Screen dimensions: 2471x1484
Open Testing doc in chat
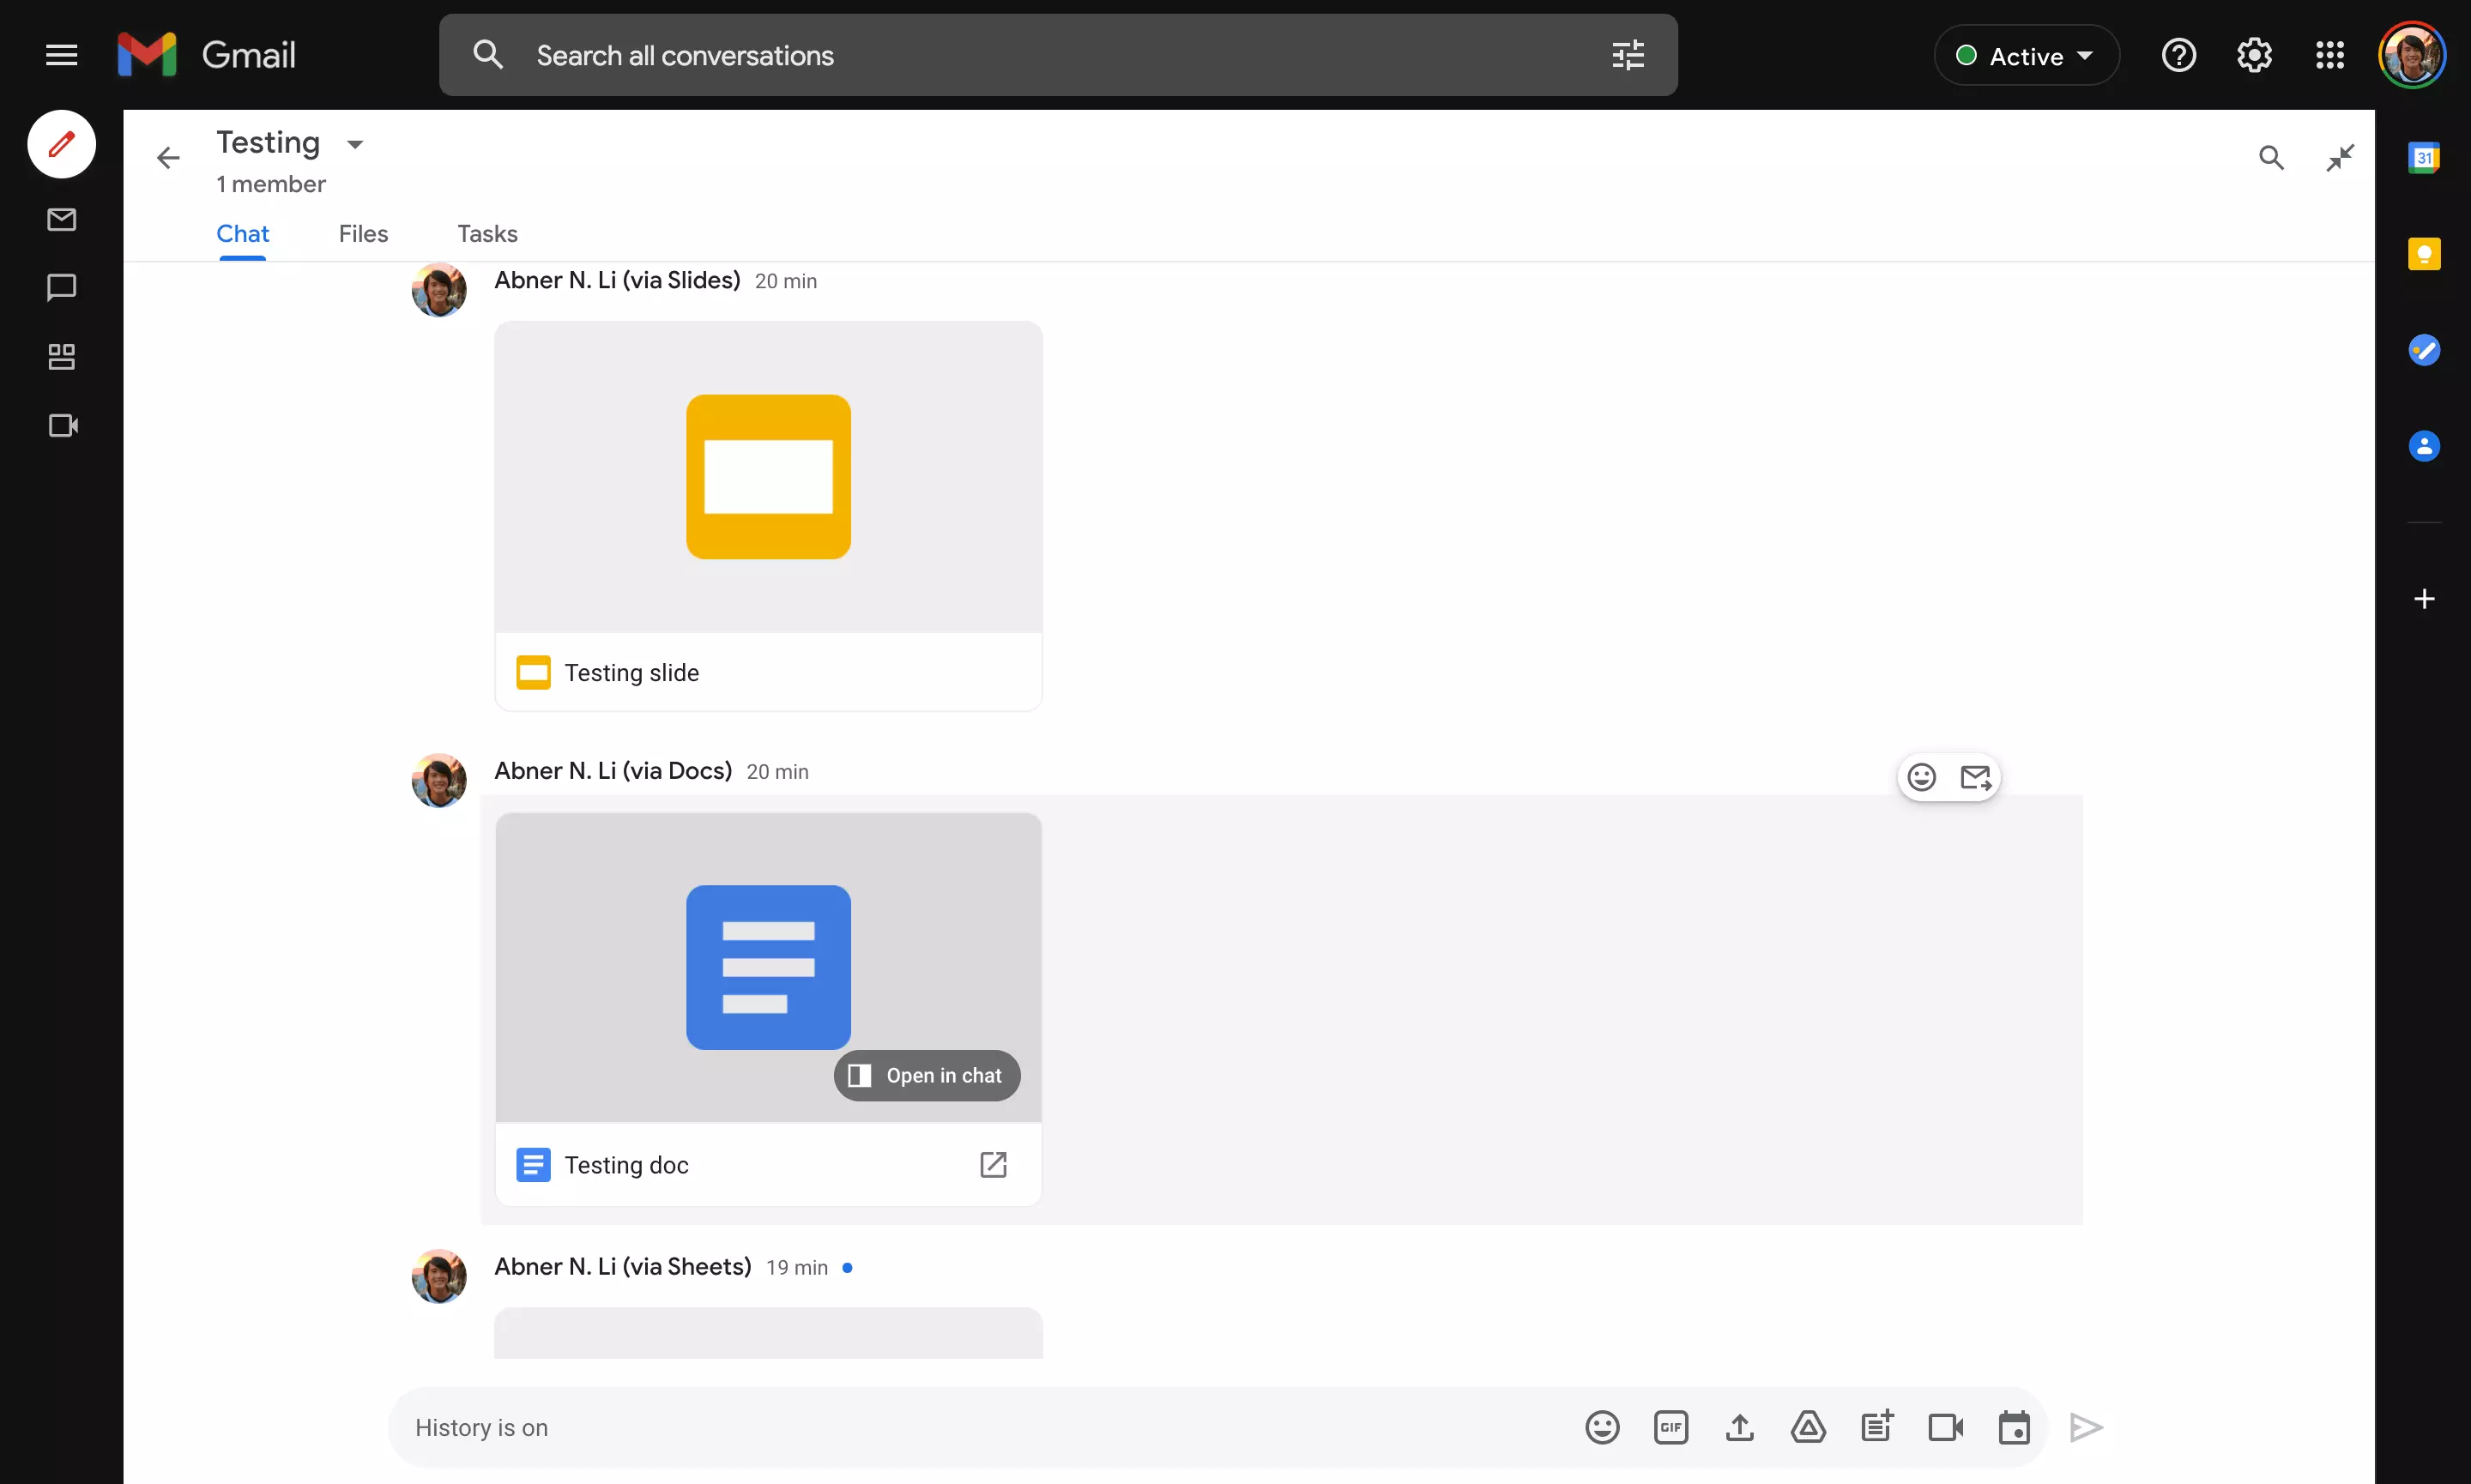tap(927, 1075)
